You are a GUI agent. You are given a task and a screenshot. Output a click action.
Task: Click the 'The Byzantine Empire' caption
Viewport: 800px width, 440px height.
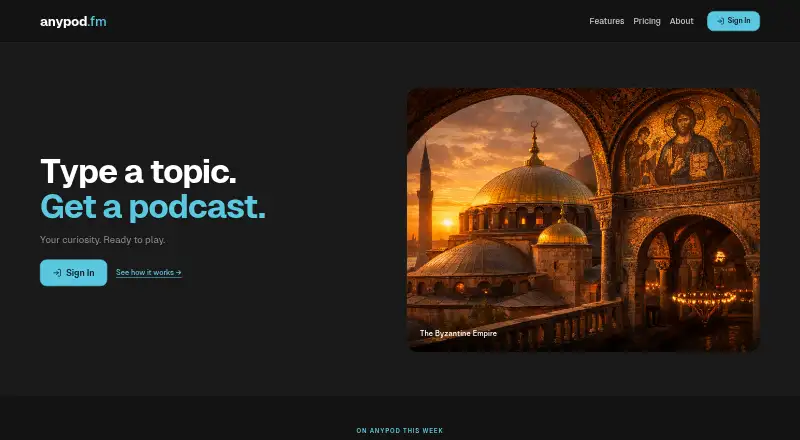(458, 333)
